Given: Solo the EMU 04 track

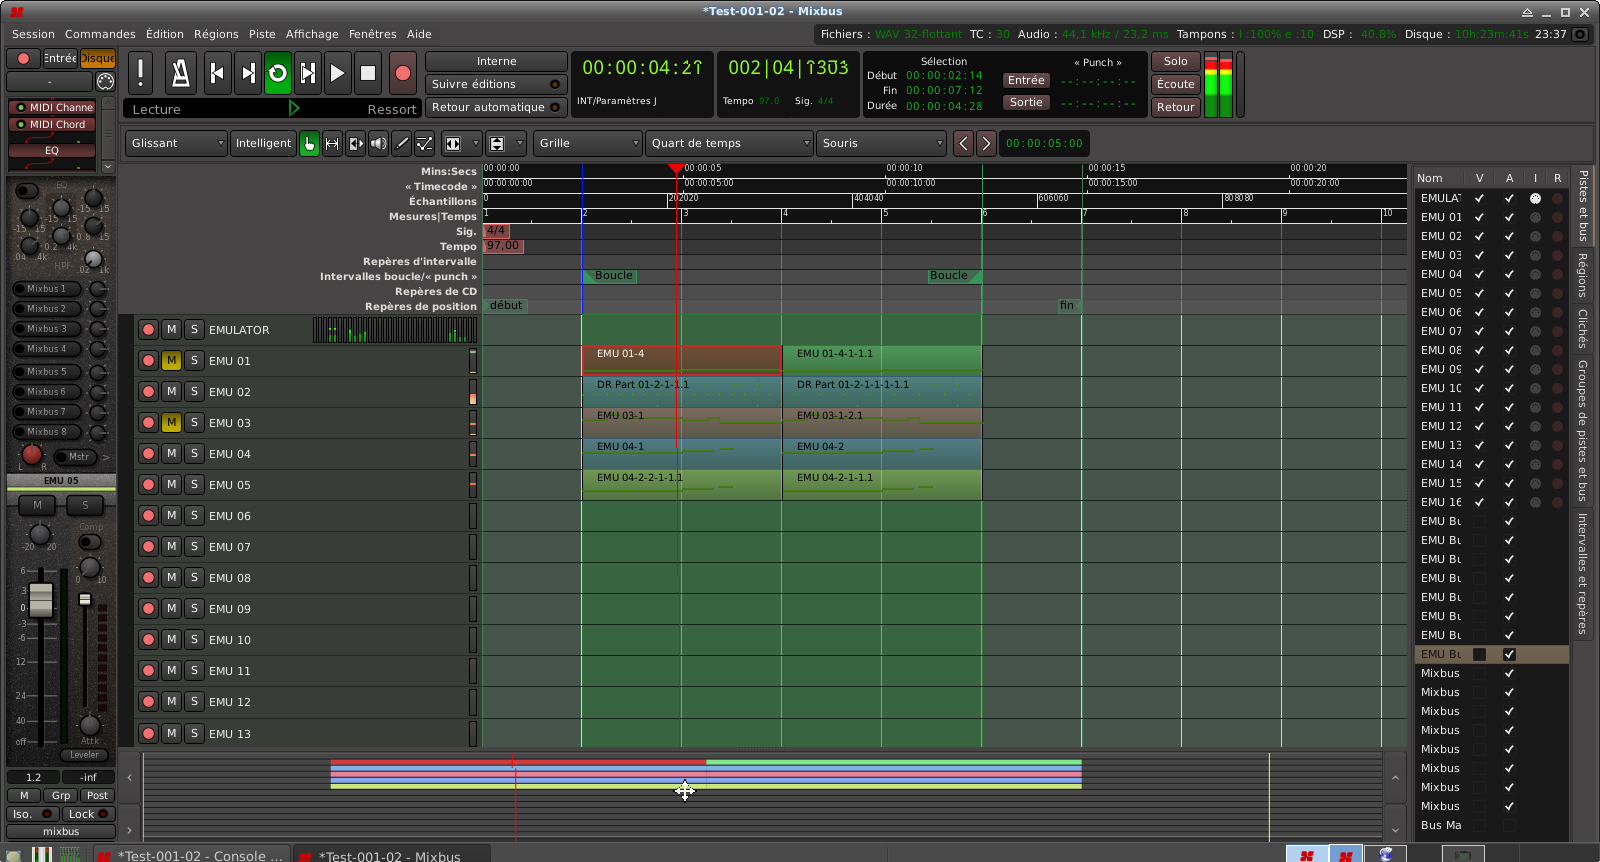Looking at the screenshot, I should click(194, 454).
